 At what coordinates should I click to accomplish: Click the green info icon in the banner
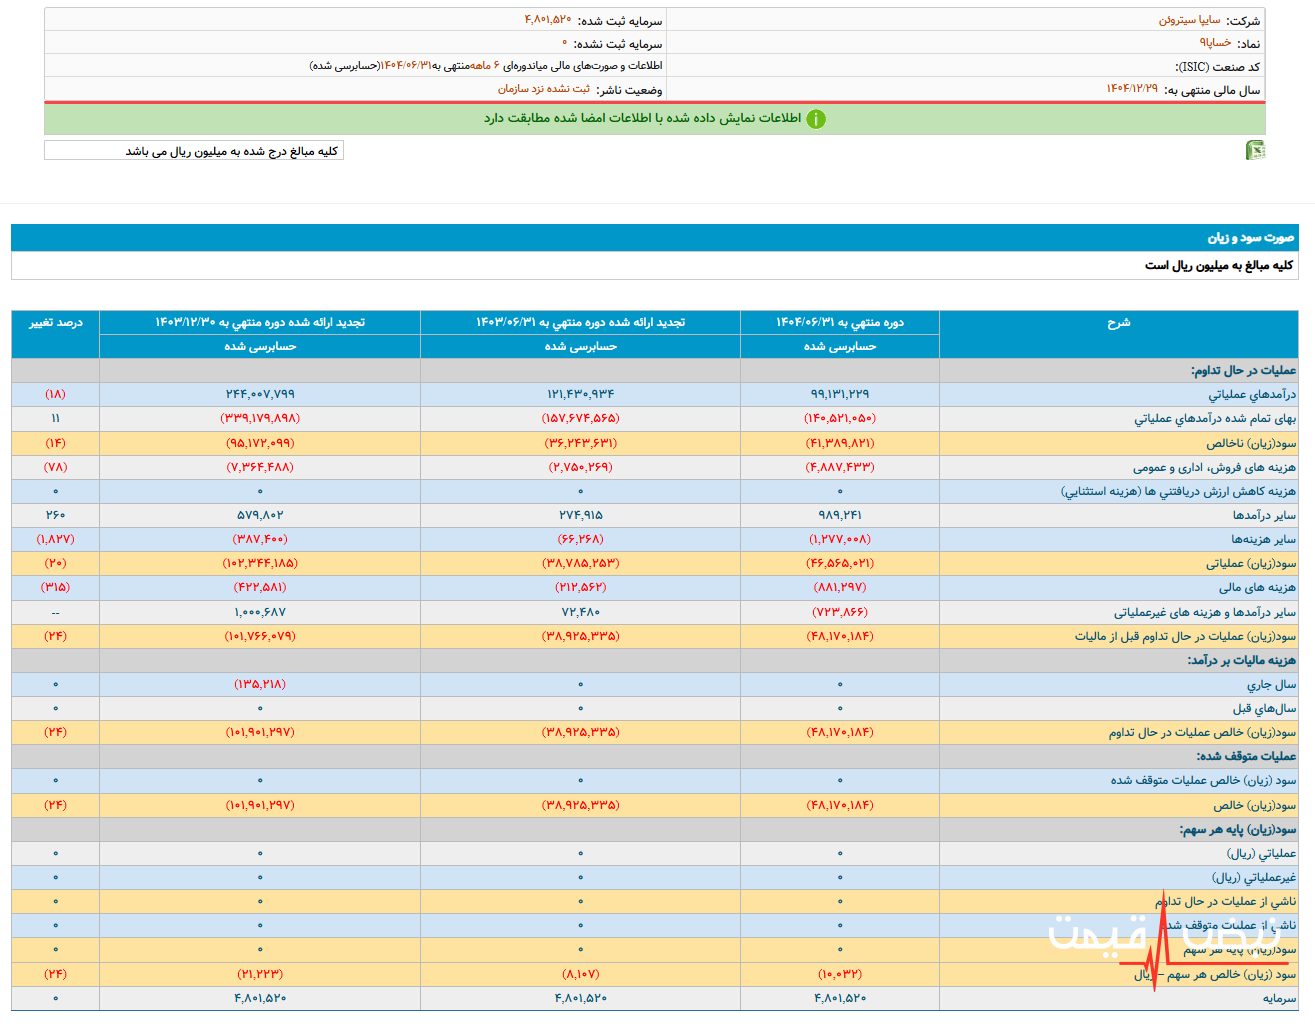point(816,119)
